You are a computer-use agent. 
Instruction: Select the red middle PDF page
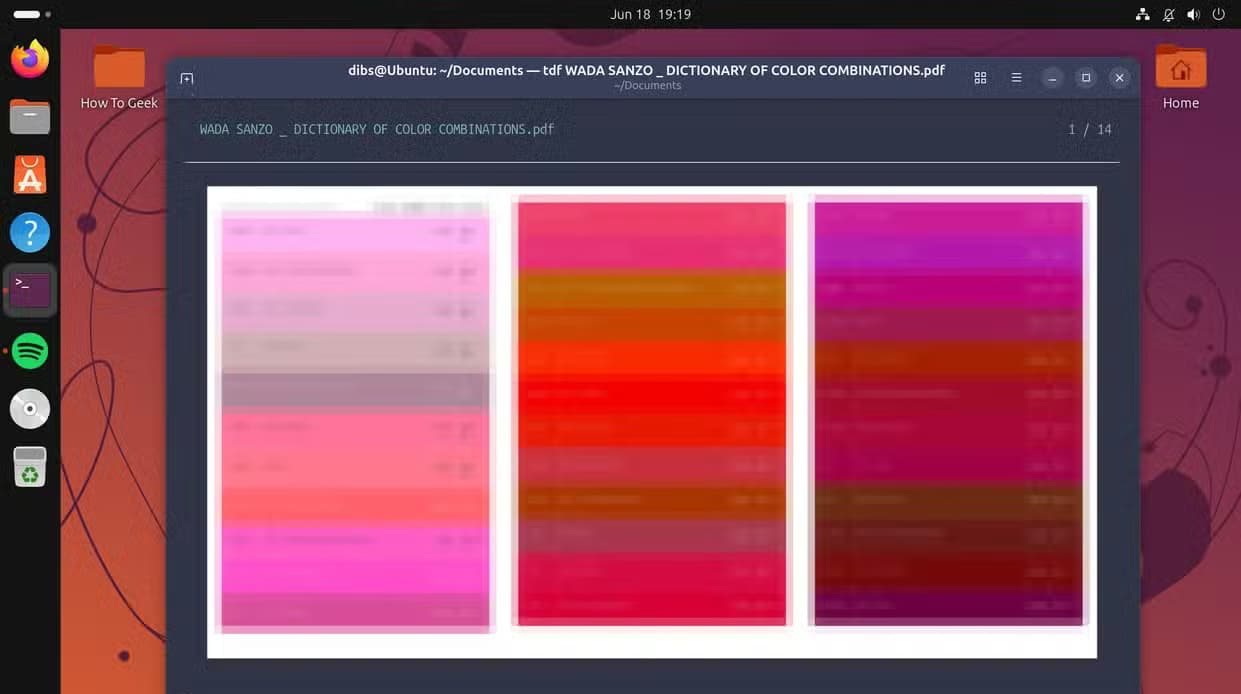[x=651, y=413]
